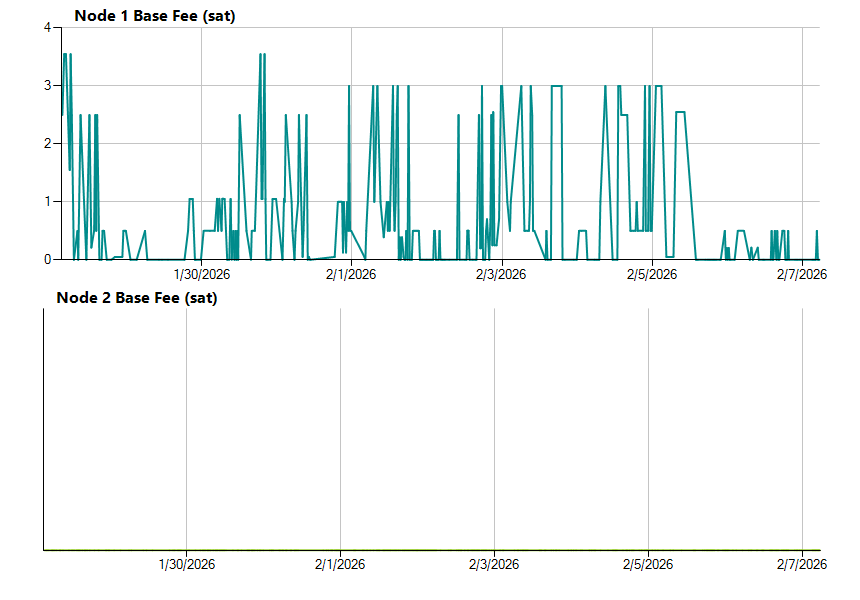Image resolution: width=860 pixels, height=600 pixels.
Task: Select 2/1/2026 date label under Node 1 chart
Action: (x=351, y=274)
